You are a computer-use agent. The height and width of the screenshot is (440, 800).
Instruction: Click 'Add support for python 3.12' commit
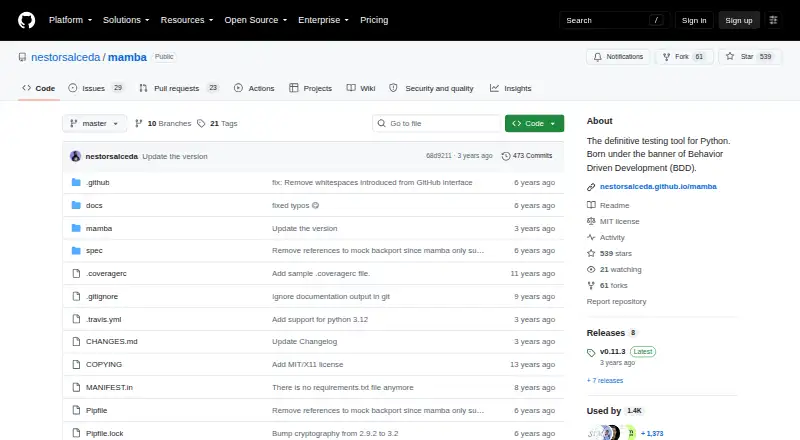(x=320, y=320)
